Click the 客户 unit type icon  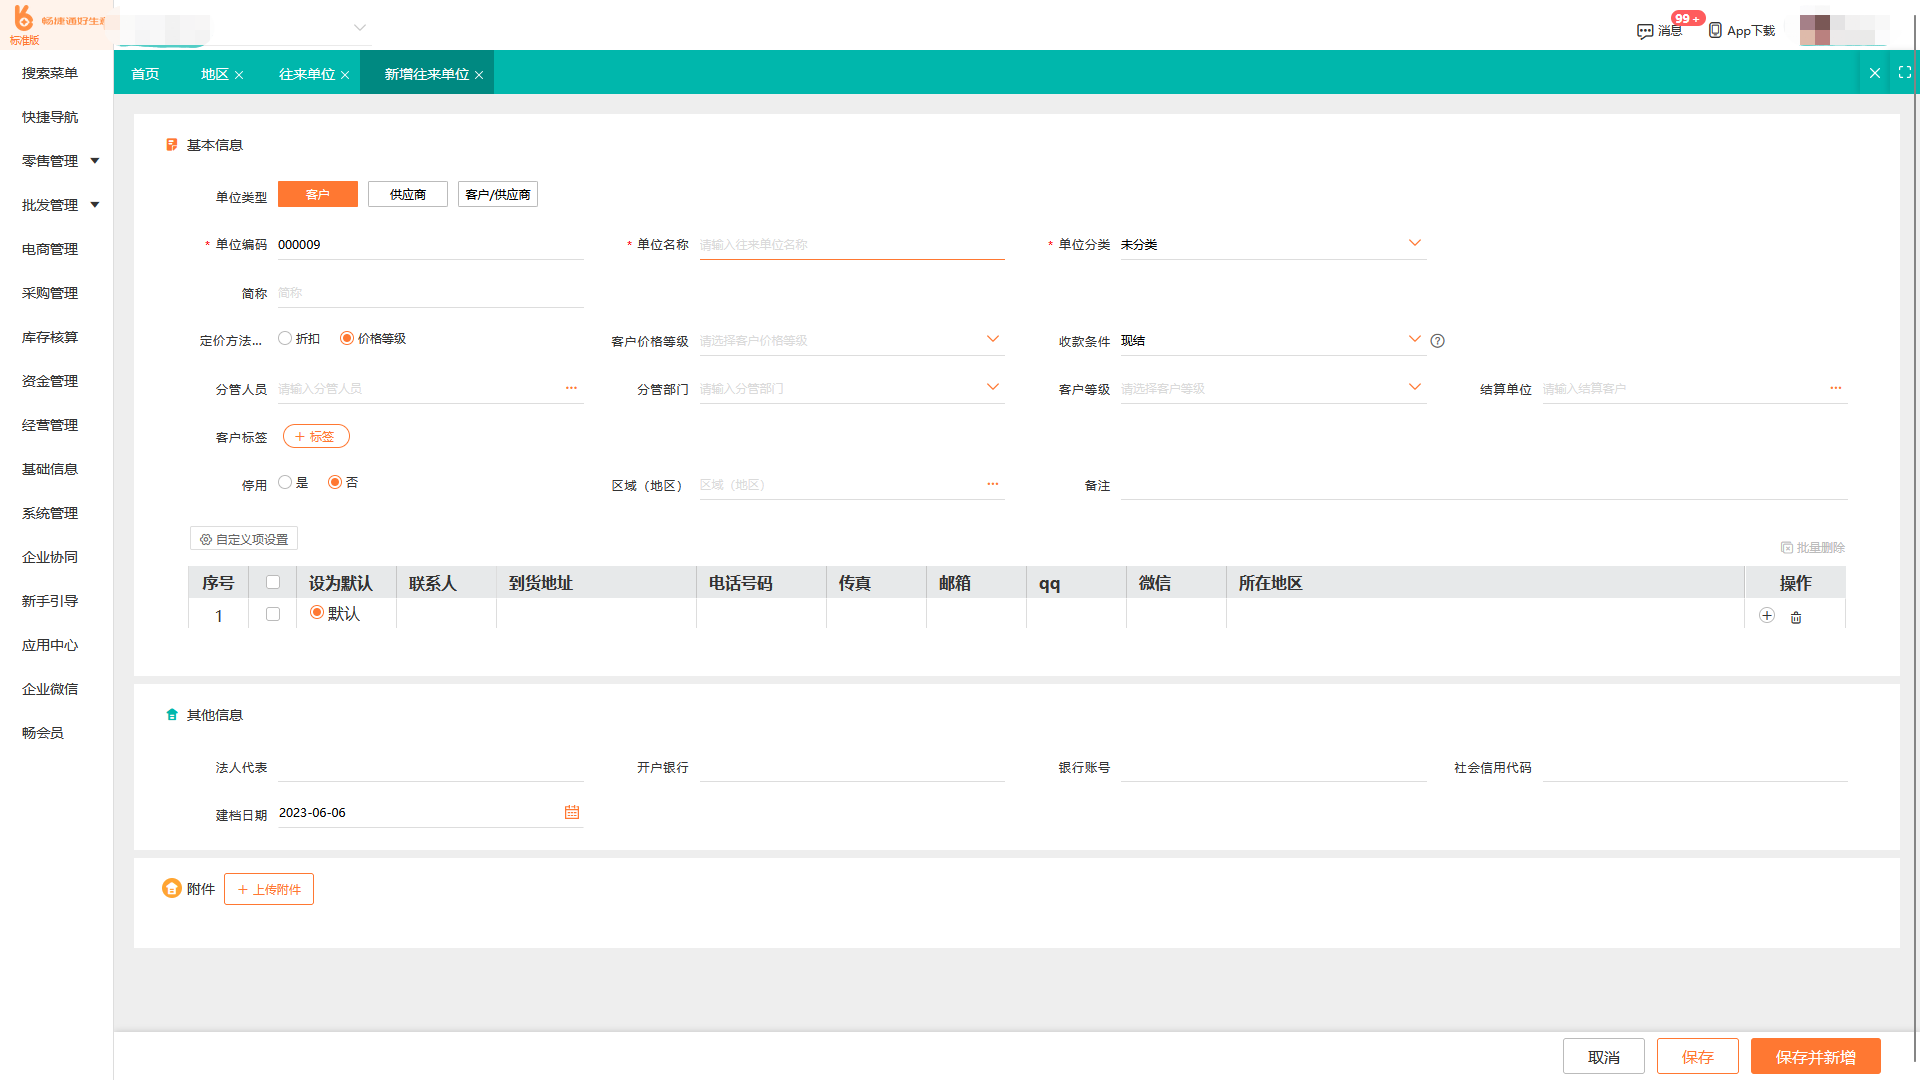pyautogui.click(x=318, y=195)
